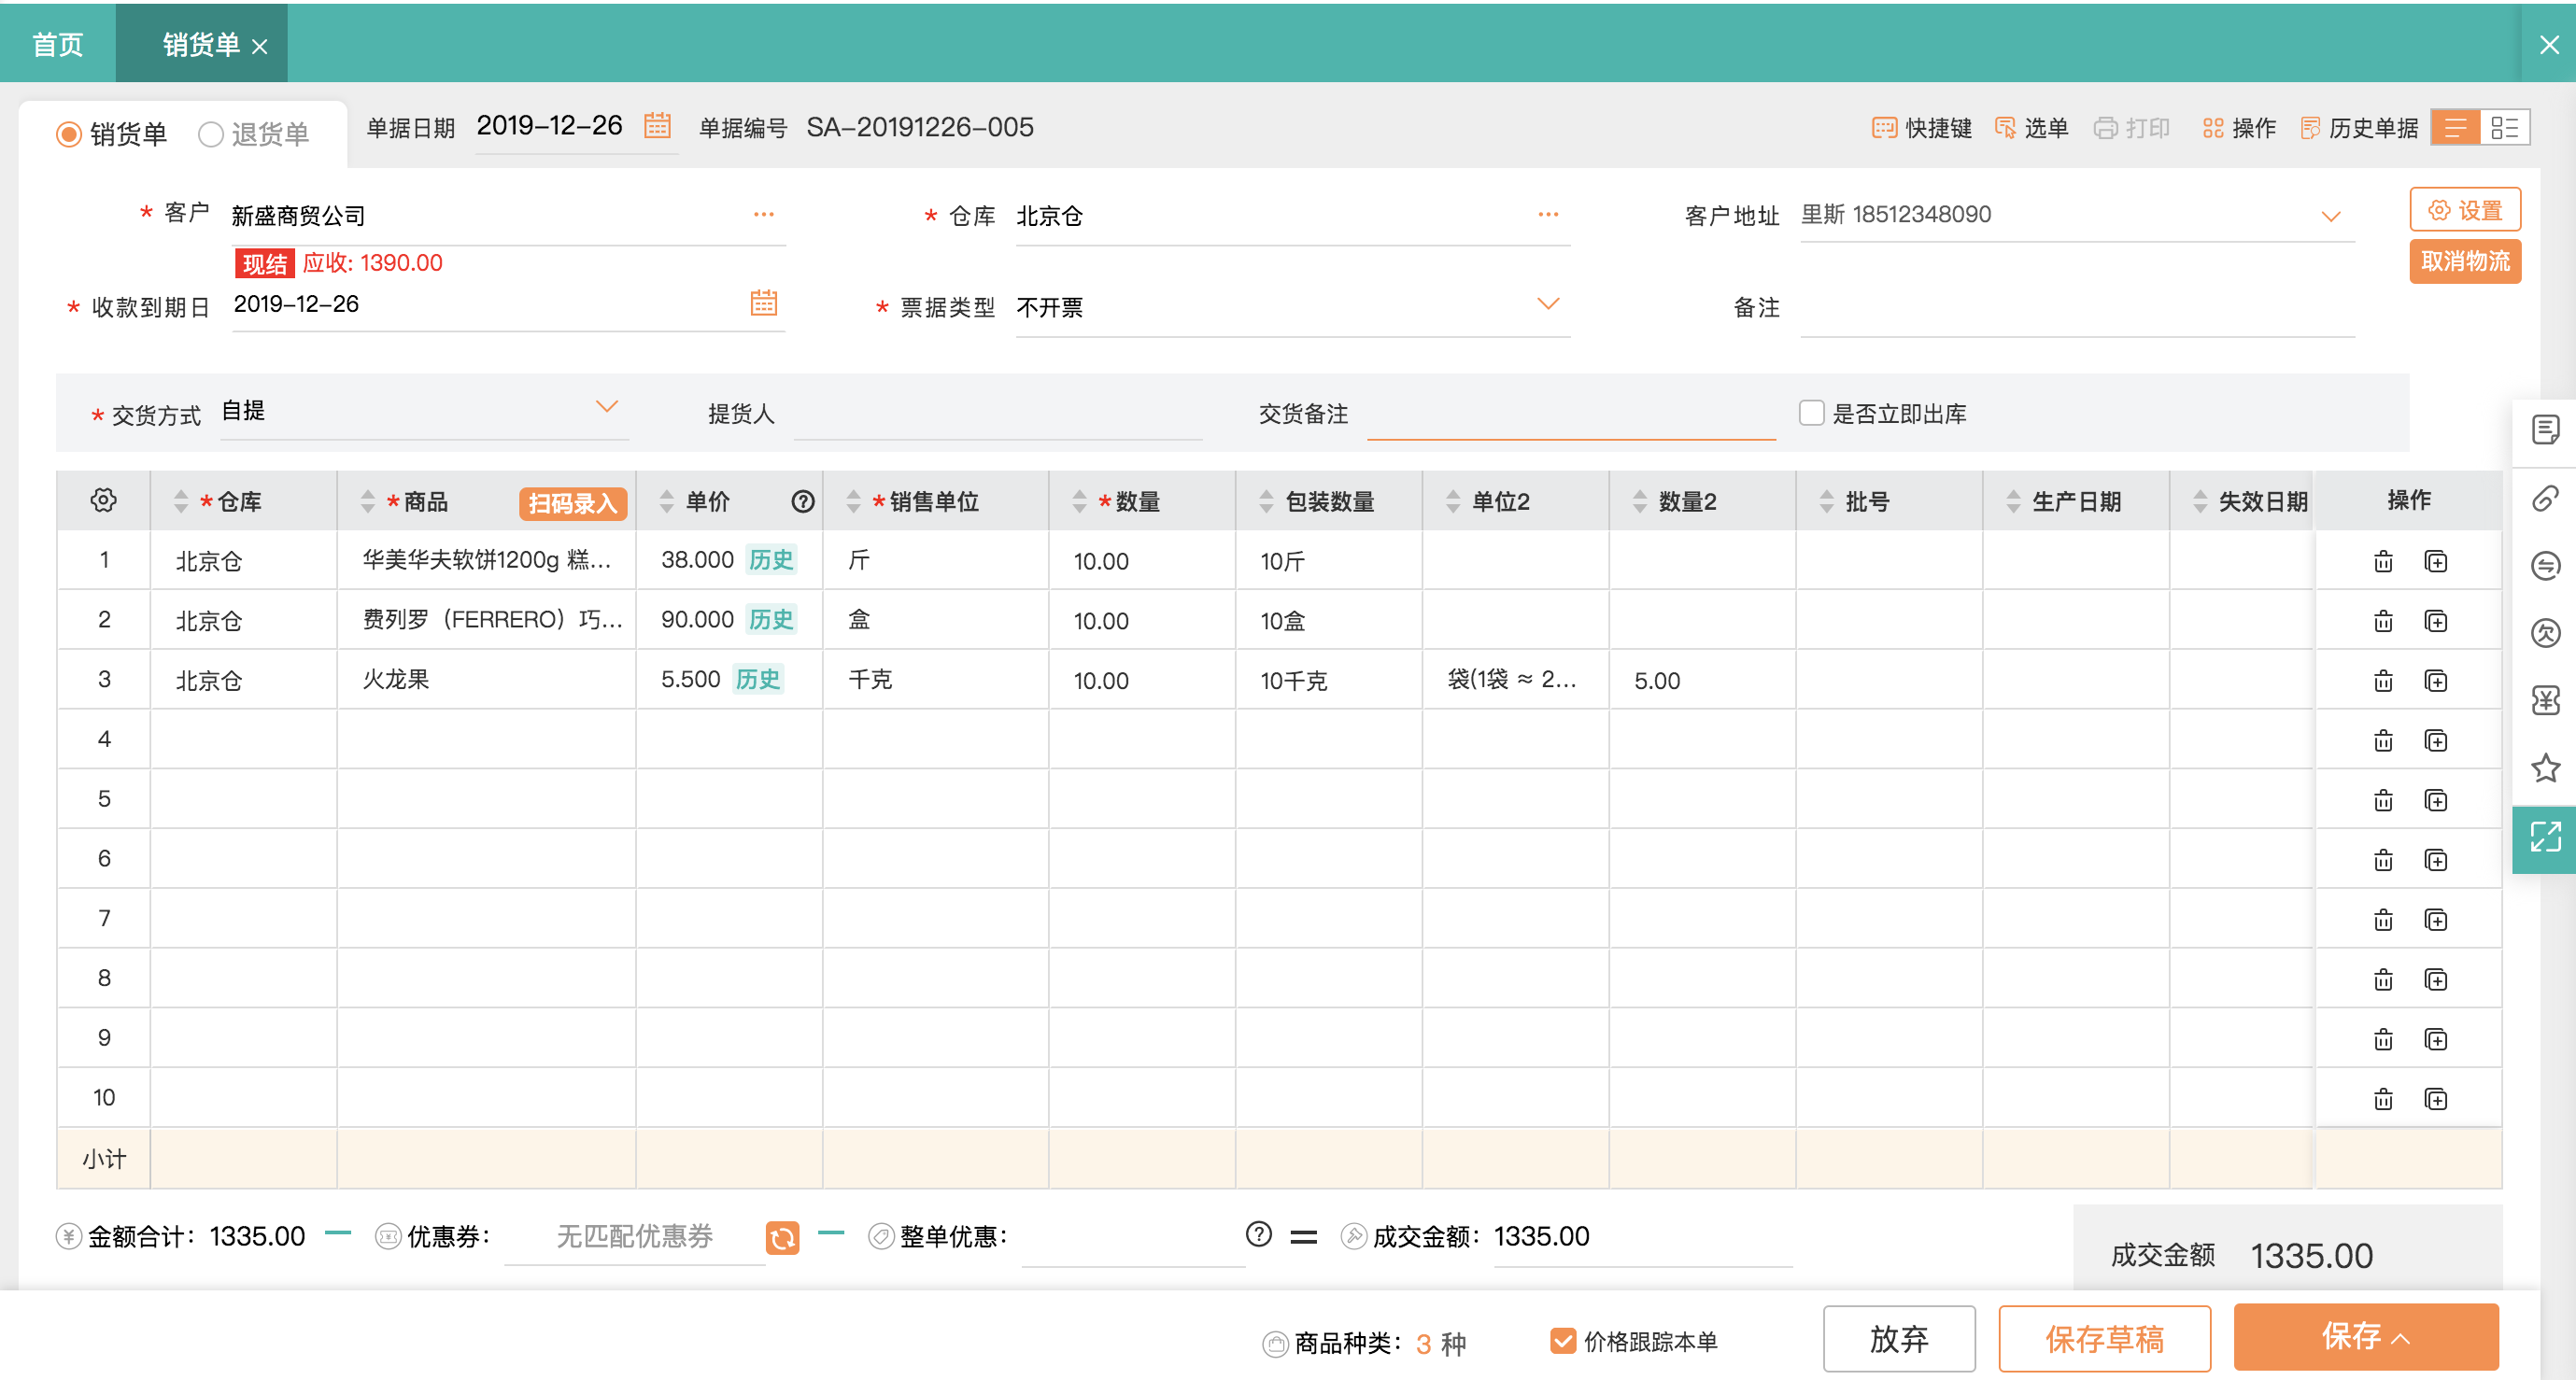Expand 交货方式 dropdown selector
Viewport: 2576px width, 1380px height.
608,414
